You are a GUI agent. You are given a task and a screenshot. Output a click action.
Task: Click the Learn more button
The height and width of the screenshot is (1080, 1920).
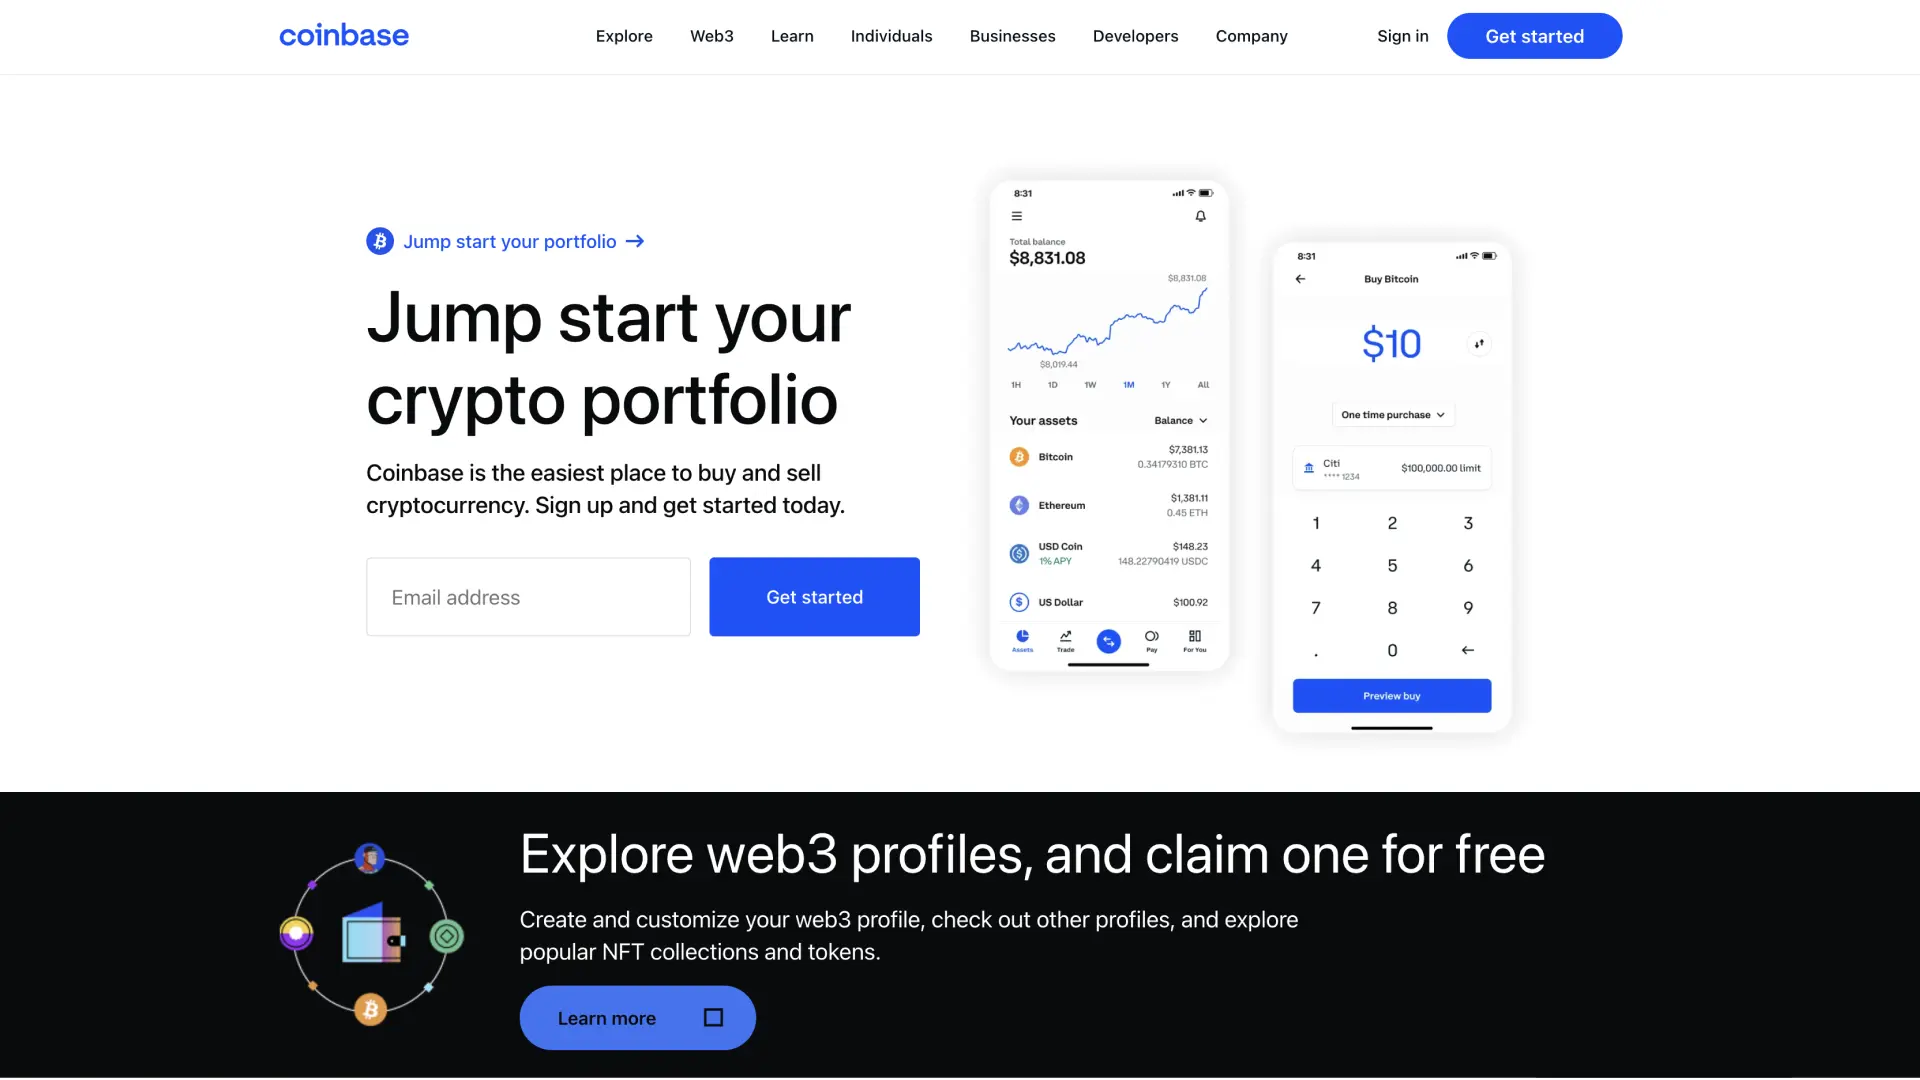click(637, 1017)
